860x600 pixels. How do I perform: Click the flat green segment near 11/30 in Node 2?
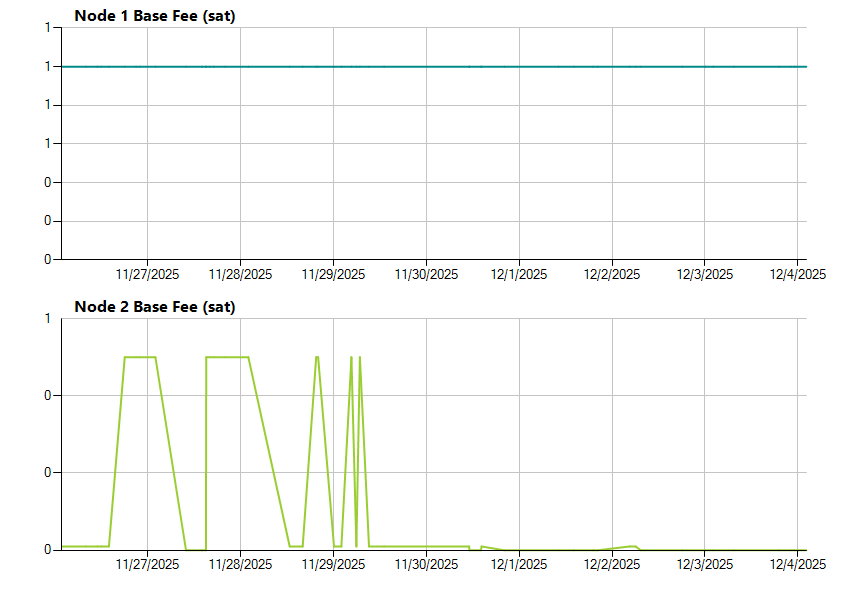coord(420,546)
